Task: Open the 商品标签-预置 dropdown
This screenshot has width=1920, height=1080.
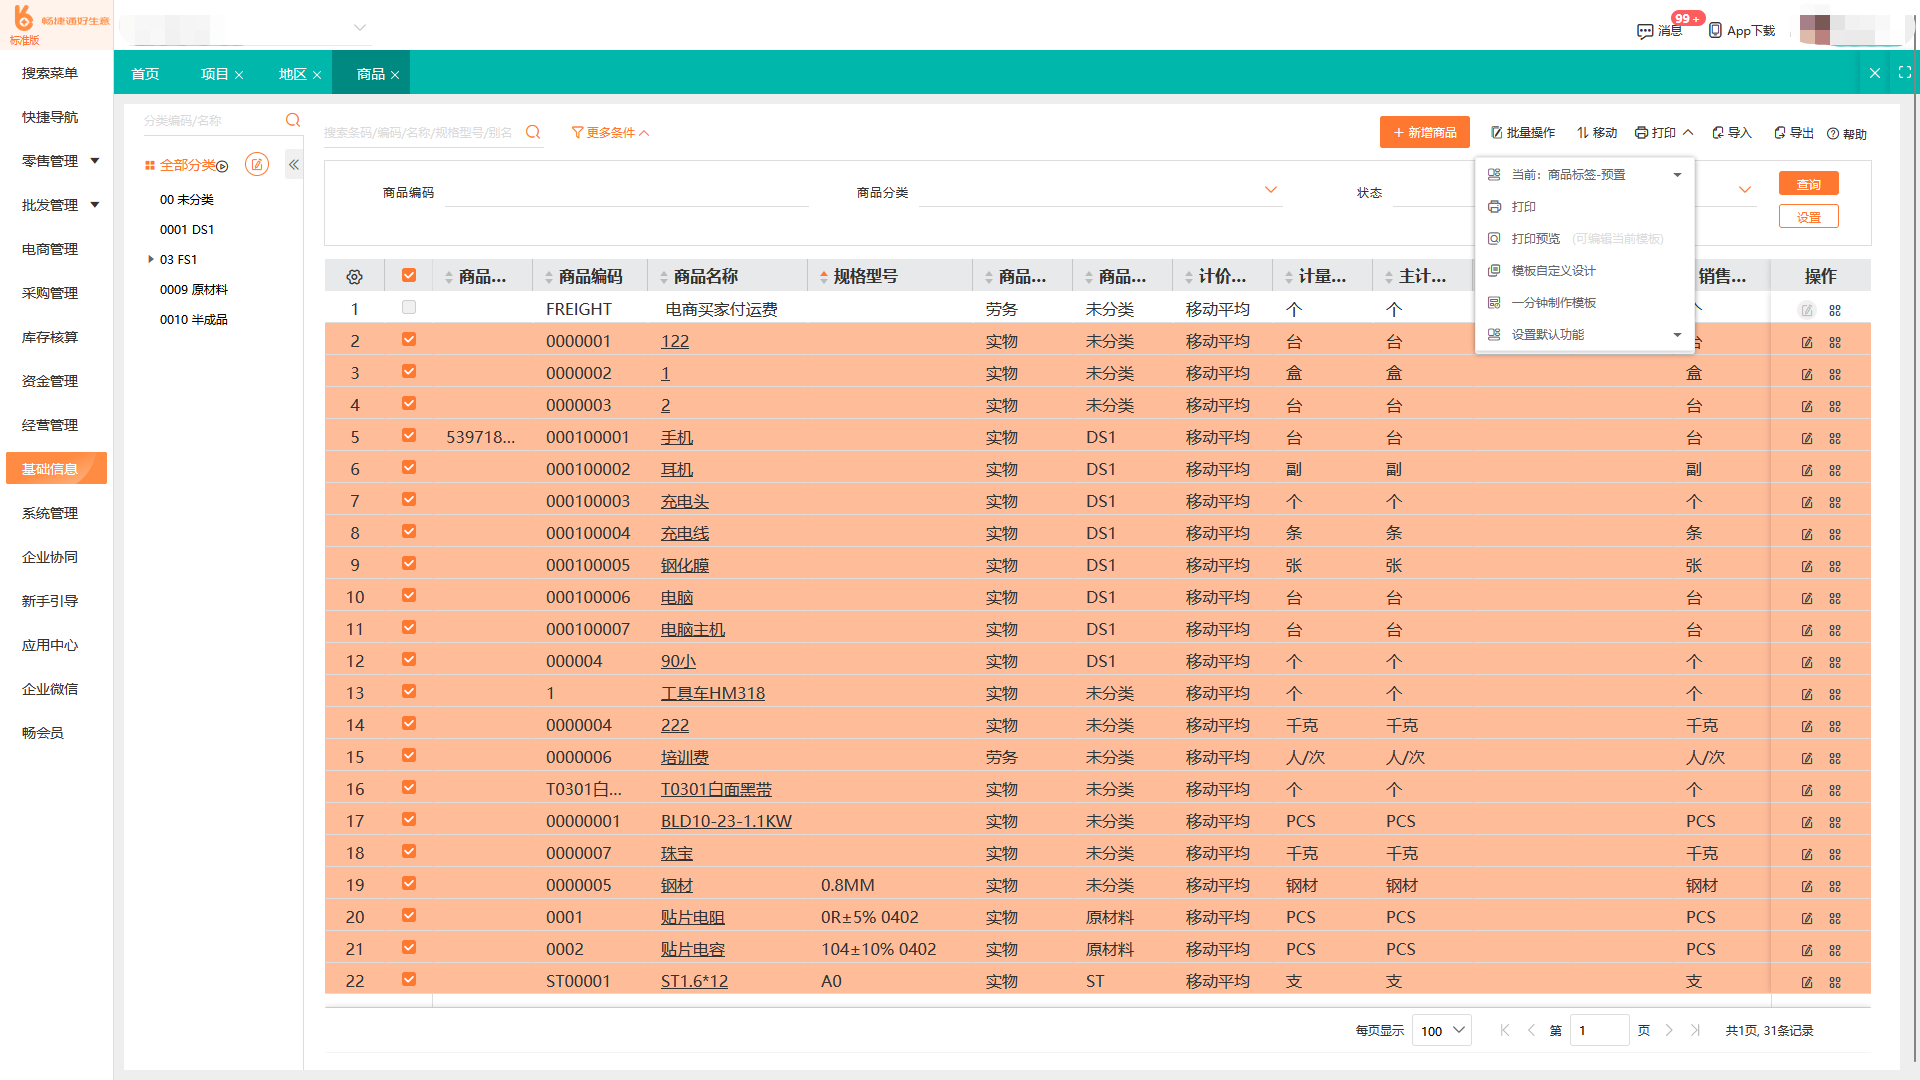Action: click(x=1676, y=174)
